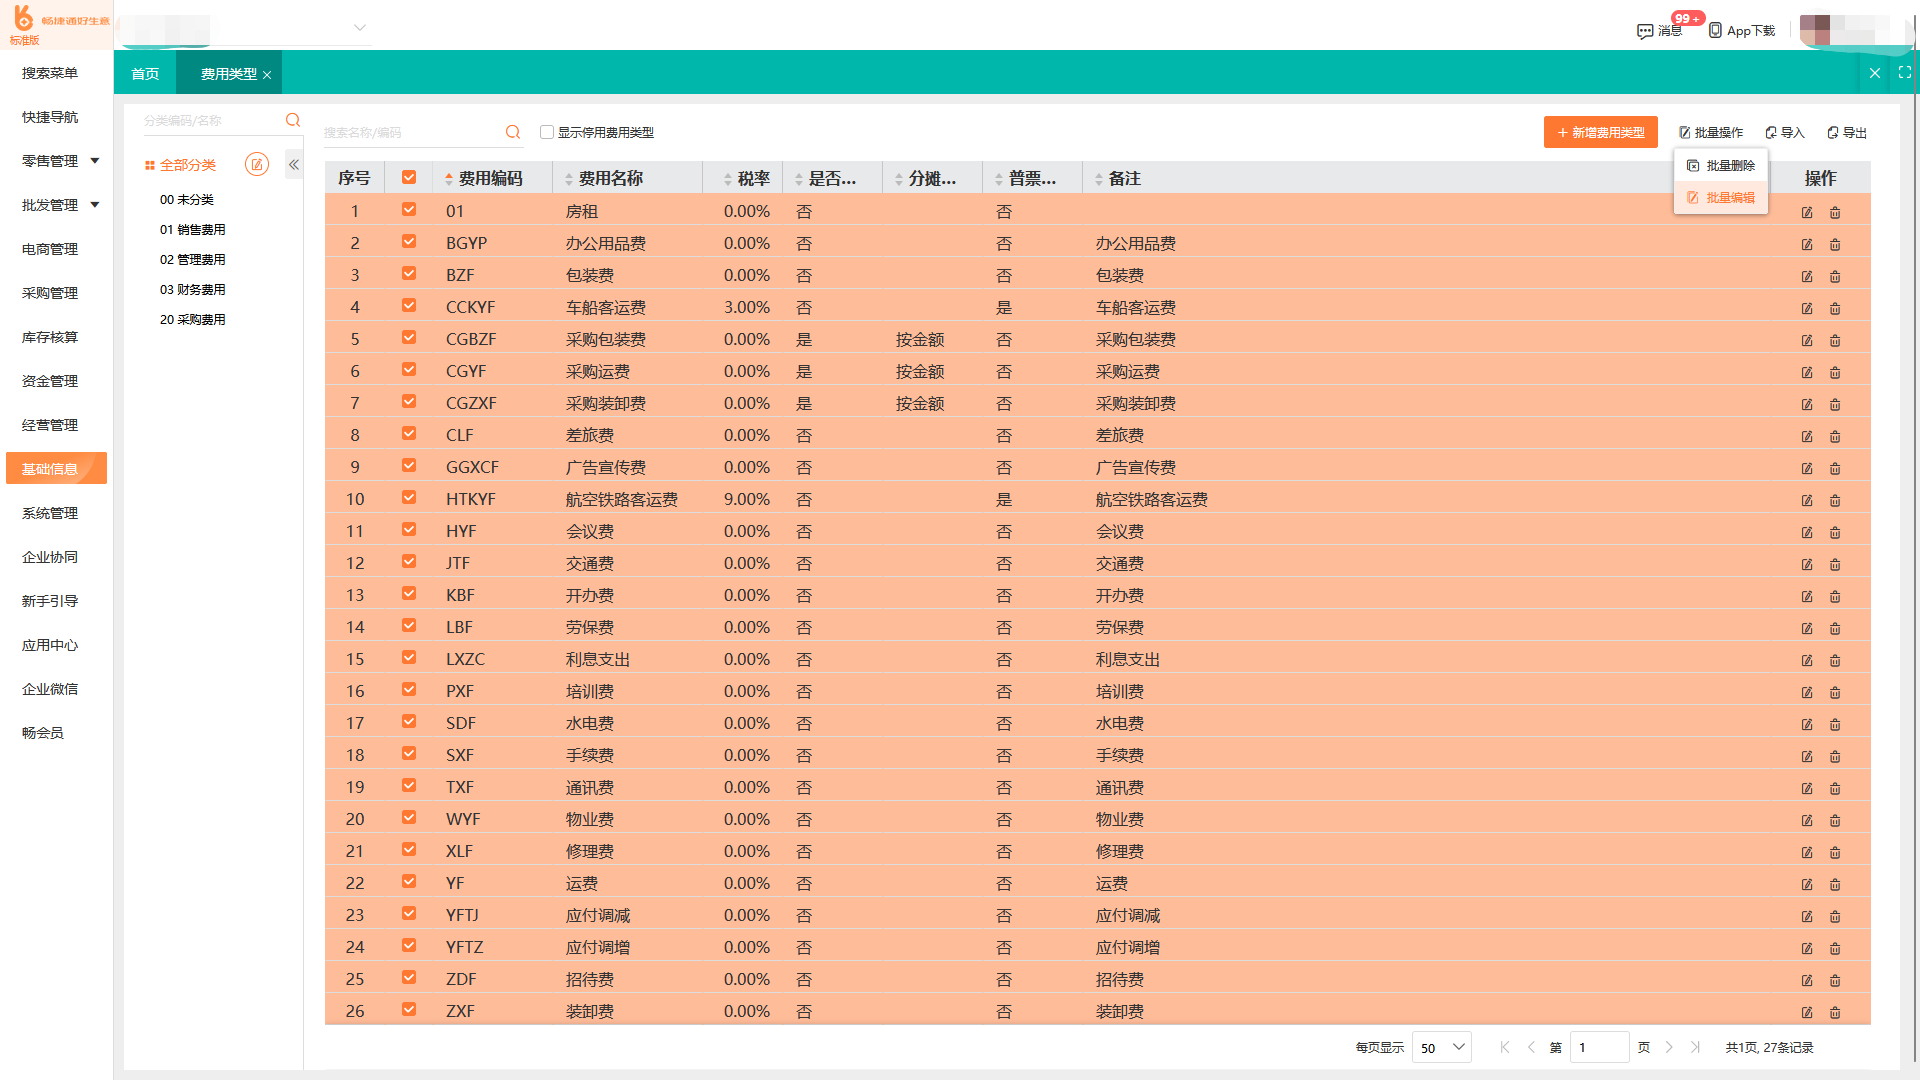
Task: Click the 导入 import icon button
Action: point(1785,131)
